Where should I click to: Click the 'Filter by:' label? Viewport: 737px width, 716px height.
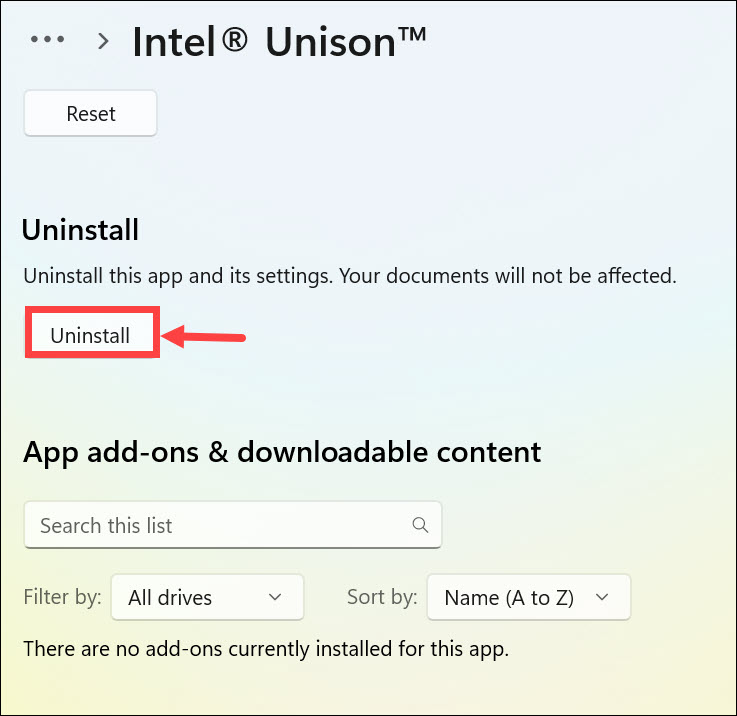click(x=62, y=597)
